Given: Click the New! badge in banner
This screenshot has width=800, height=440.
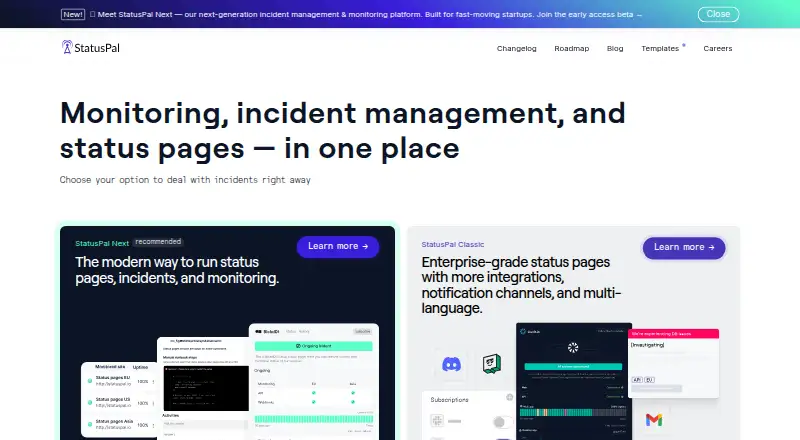Looking at the screenshot, I should coord(73,14).
